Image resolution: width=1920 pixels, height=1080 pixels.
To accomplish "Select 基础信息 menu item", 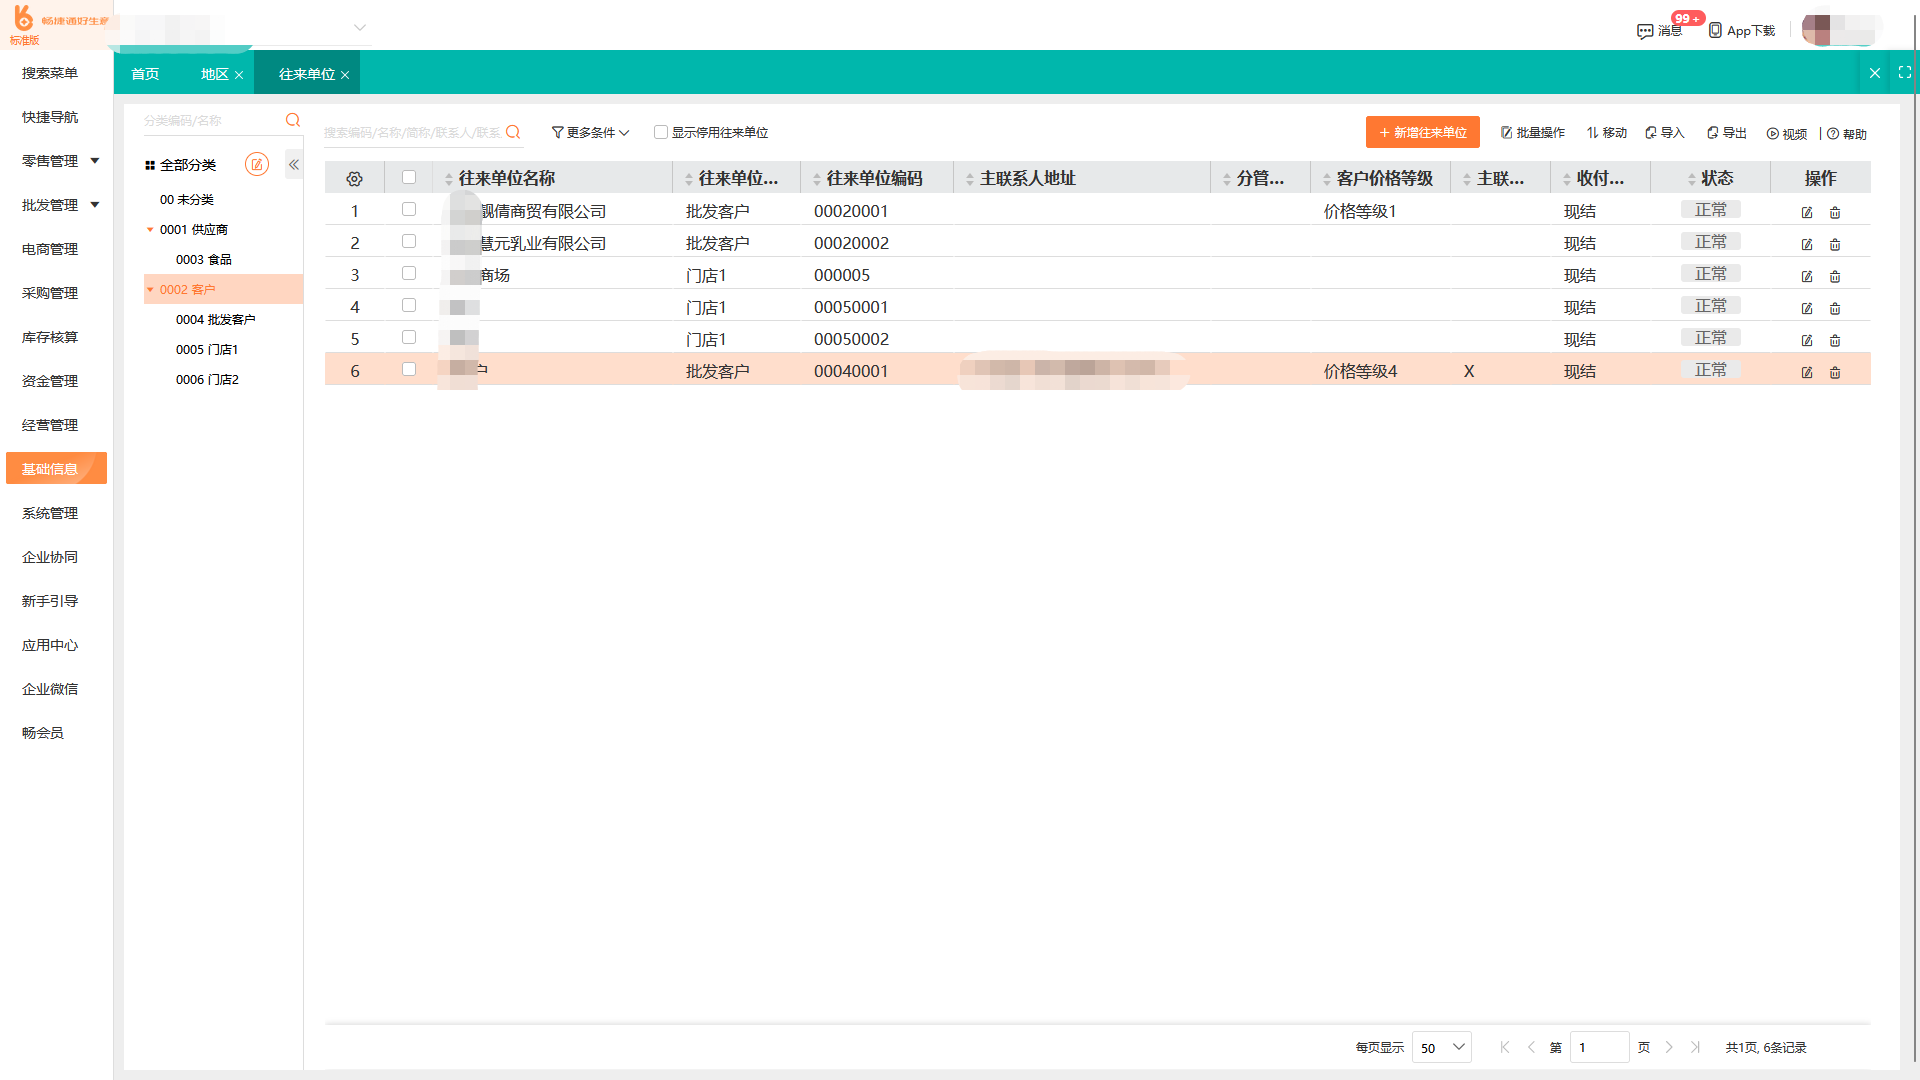I will [x=53, y=468].
